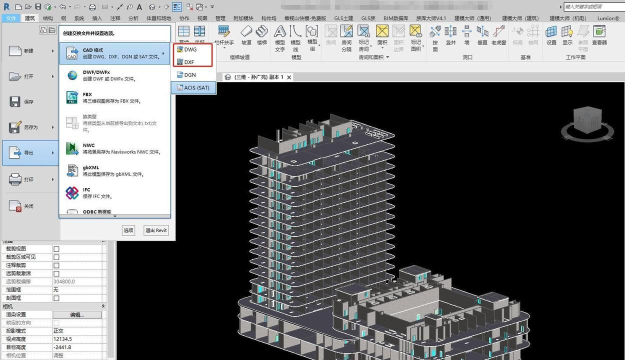625x360 pixels.
Task: Choose DGN in the CAD formats submenu
Action: point(193,75)
